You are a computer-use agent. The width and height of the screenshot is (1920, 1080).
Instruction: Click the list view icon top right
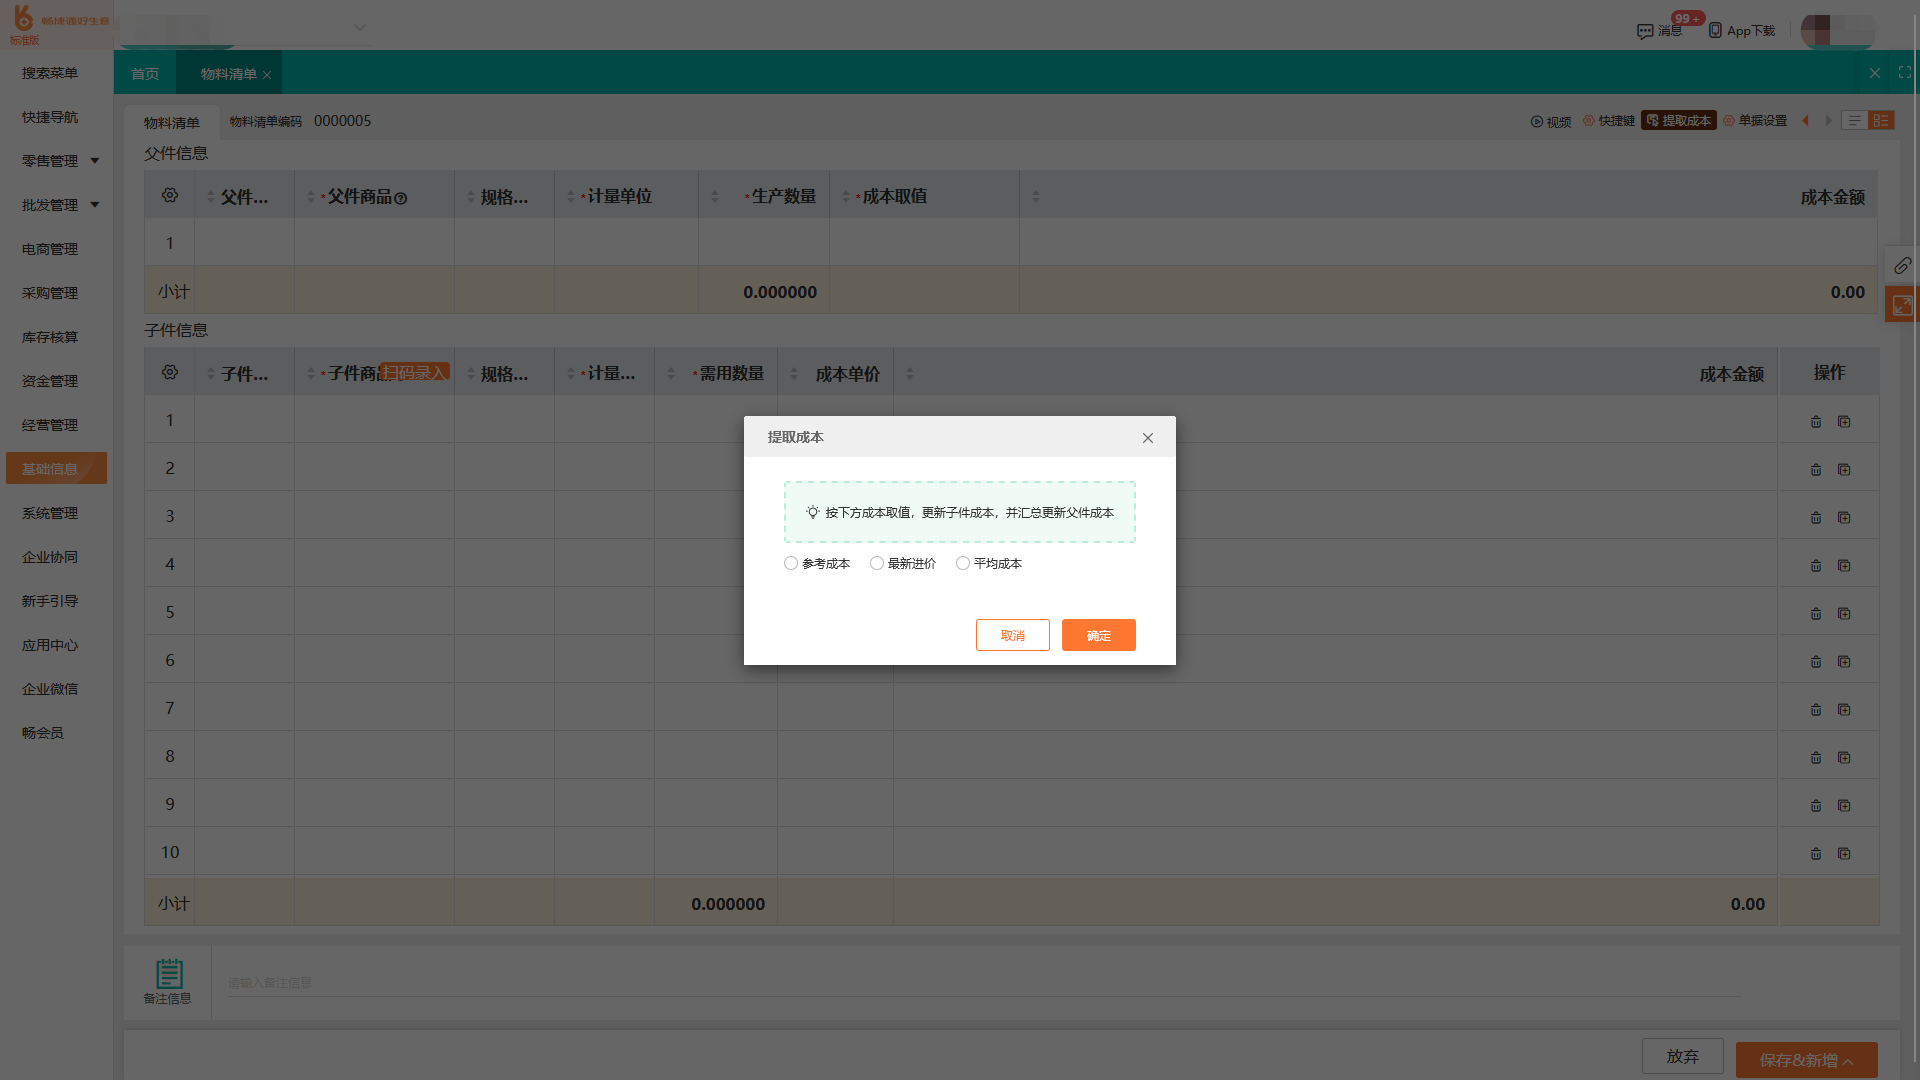coord(1855,120)
